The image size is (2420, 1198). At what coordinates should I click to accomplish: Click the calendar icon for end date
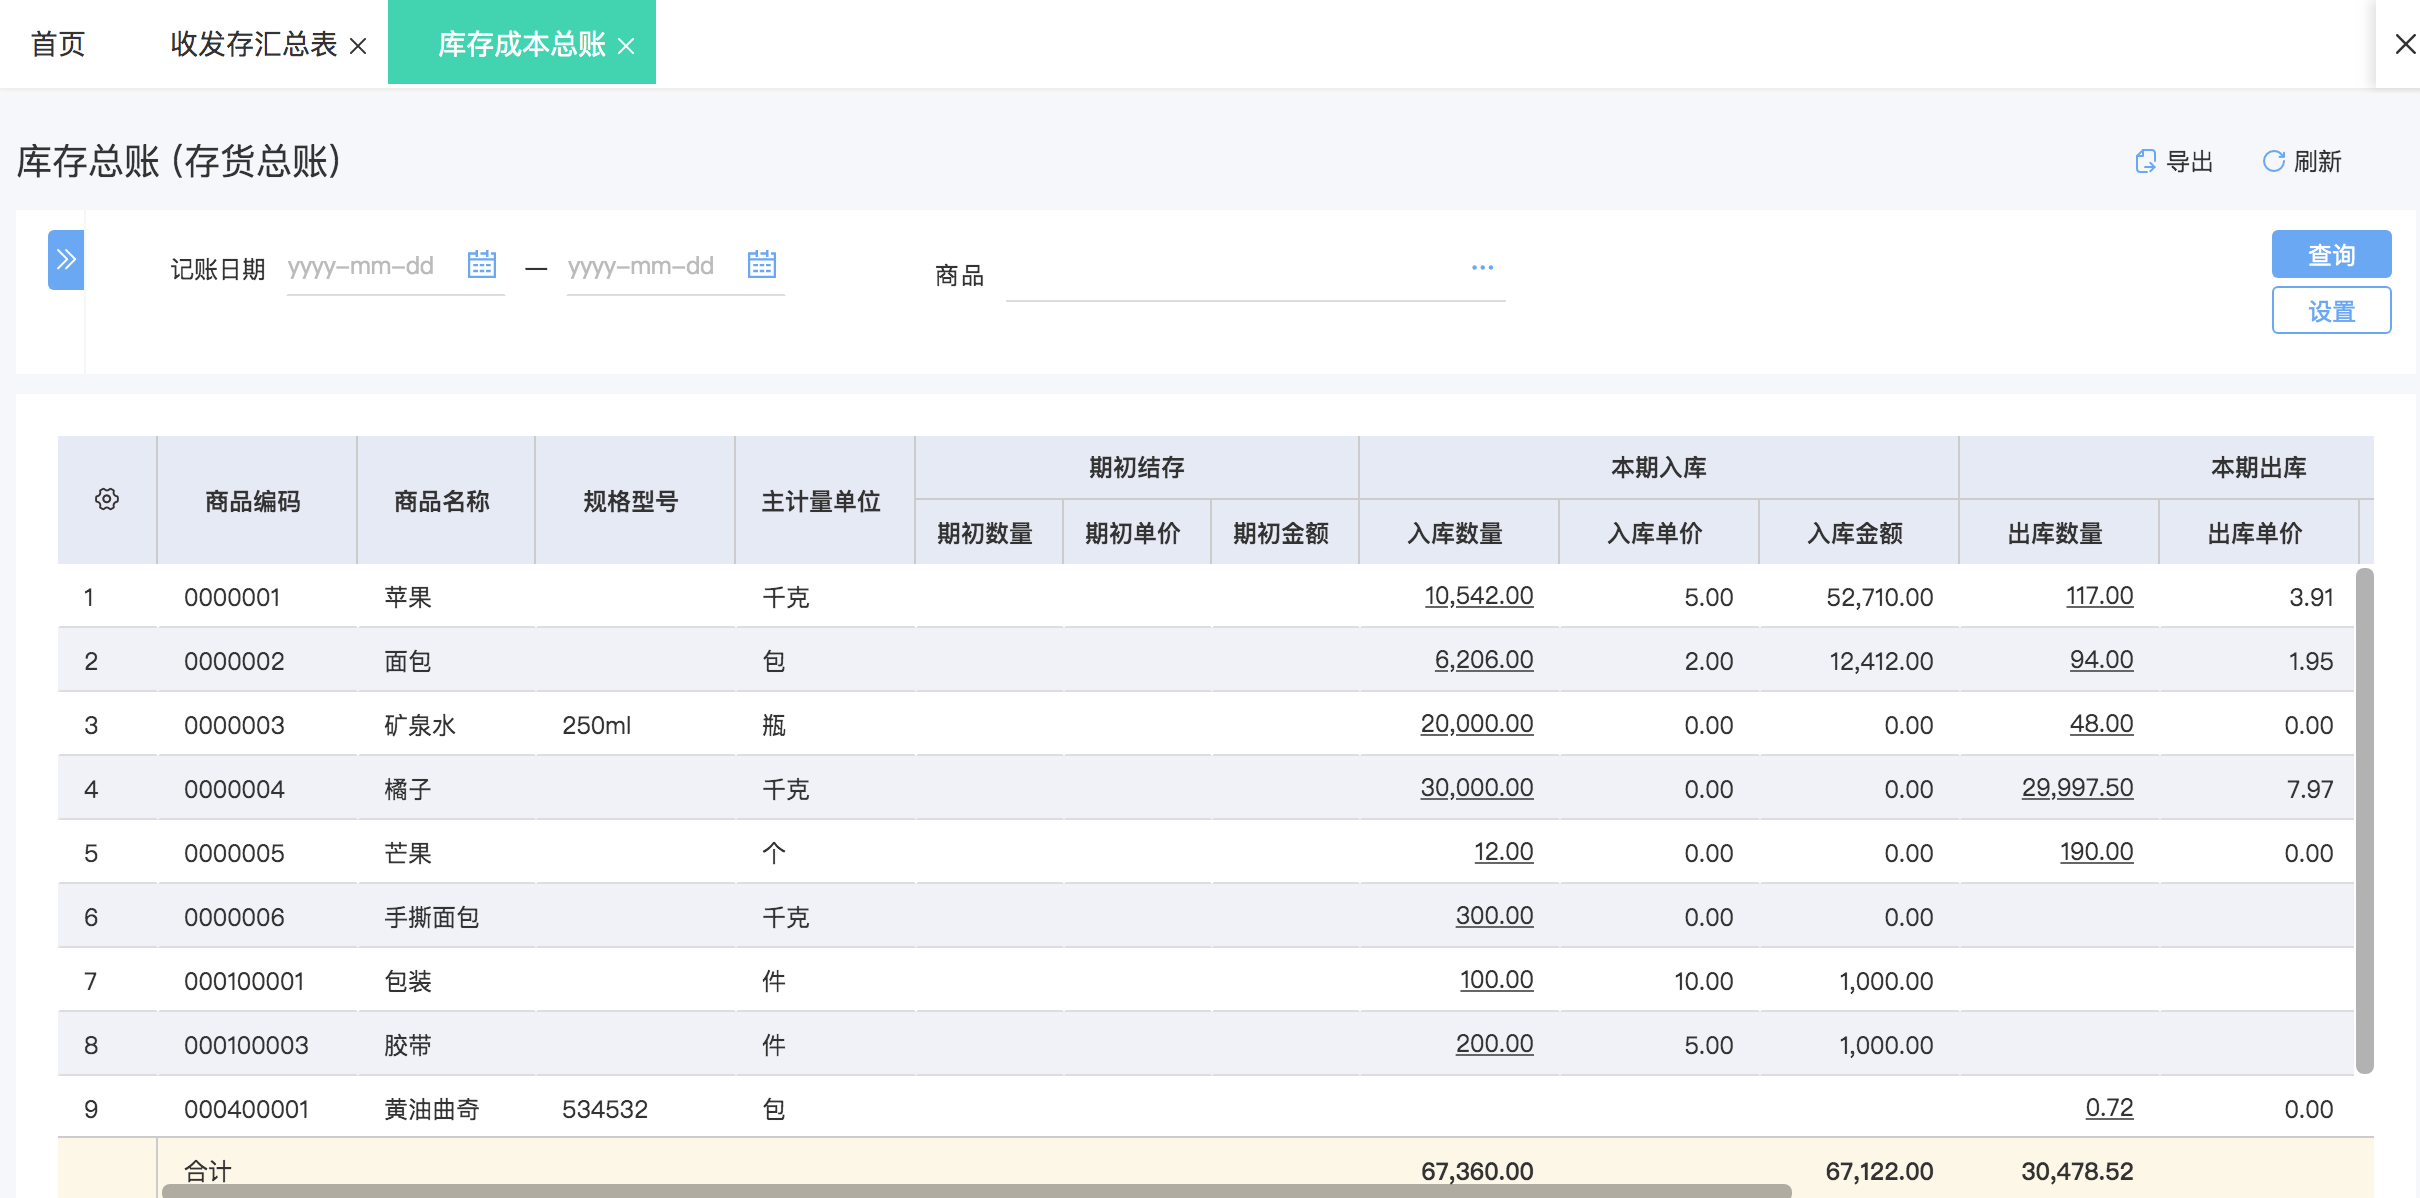pyautogui.click(x=762, y=267)
